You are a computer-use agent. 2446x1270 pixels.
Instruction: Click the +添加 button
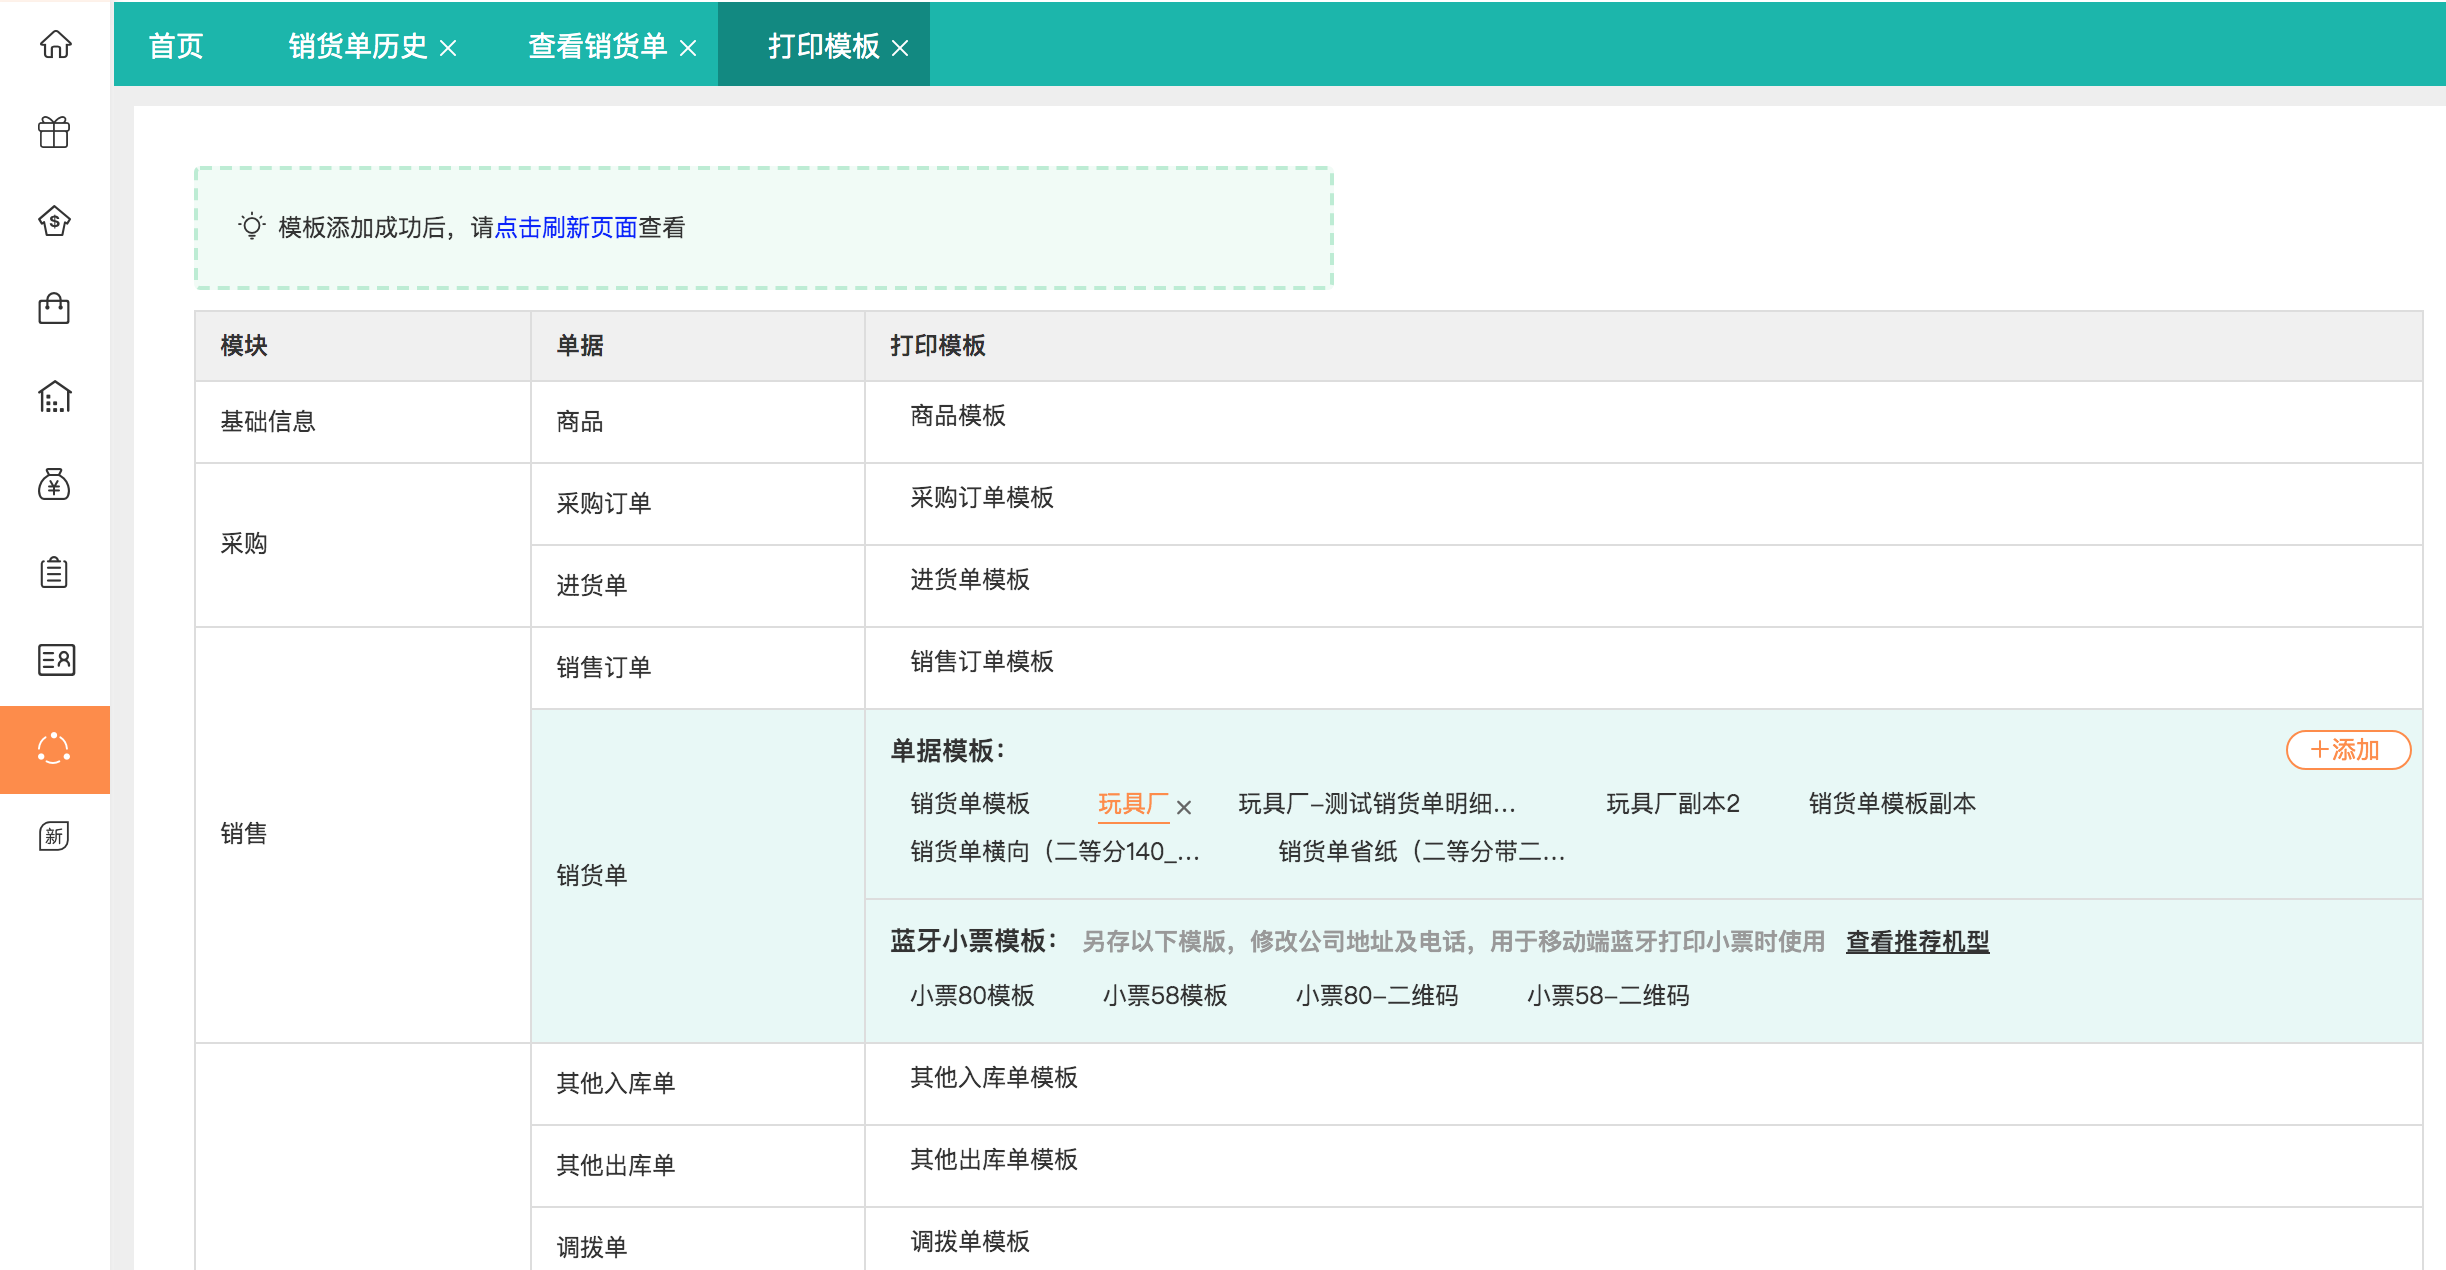(x=2342, y=749)
